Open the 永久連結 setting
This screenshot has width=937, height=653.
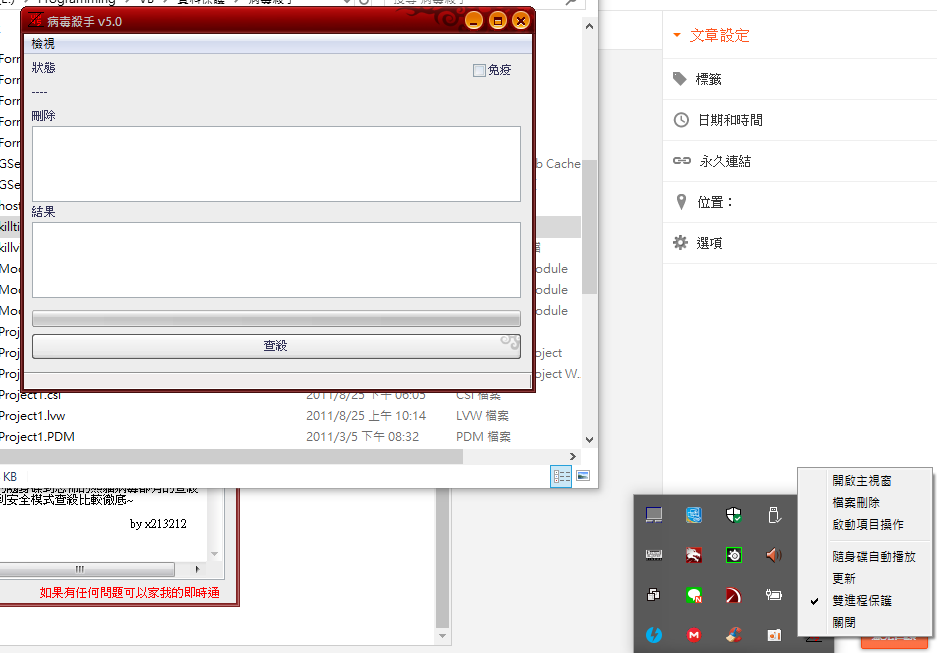coord(725,161)
